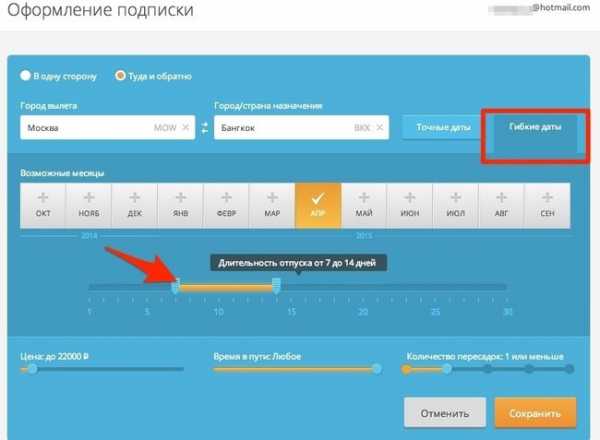Click the left handle of vacation duration slider
This screenshot has width=600, height=440.
176,287
